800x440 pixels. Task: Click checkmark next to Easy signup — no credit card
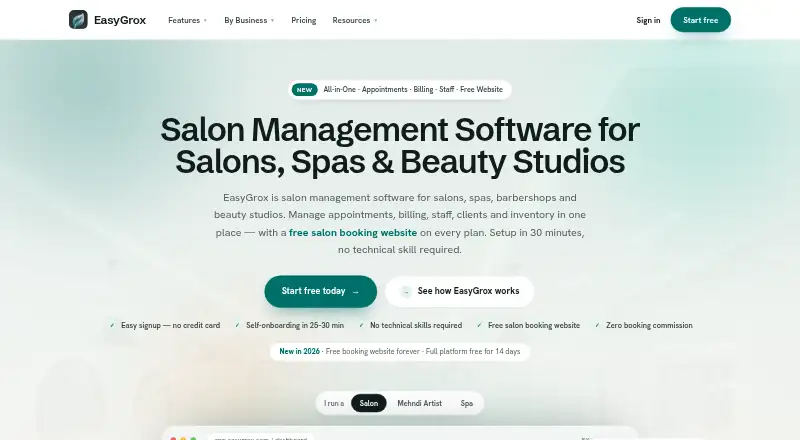(x=112, y=325)
